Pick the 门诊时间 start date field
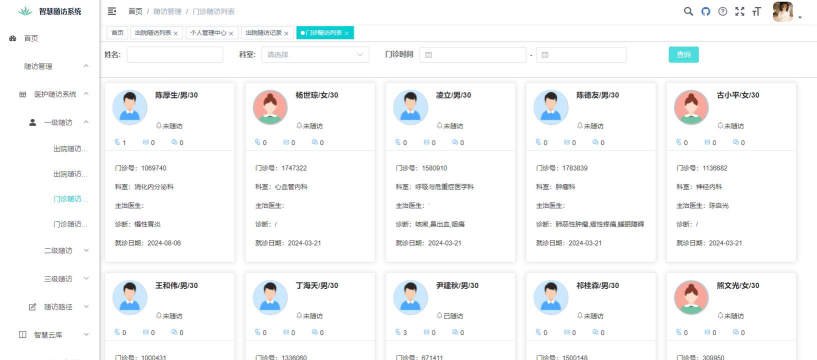This screenshot has height=360, width=817. (x=473, y=55)
